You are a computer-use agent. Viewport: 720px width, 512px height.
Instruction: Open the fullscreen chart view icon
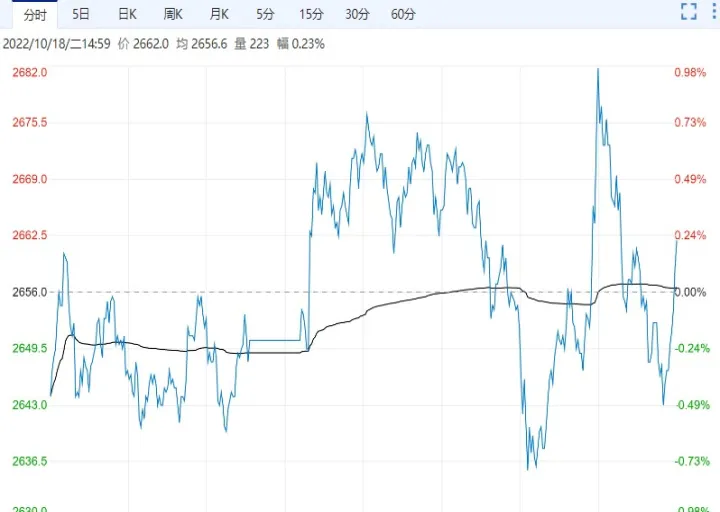pyautogui.click(x=688, y=13)
